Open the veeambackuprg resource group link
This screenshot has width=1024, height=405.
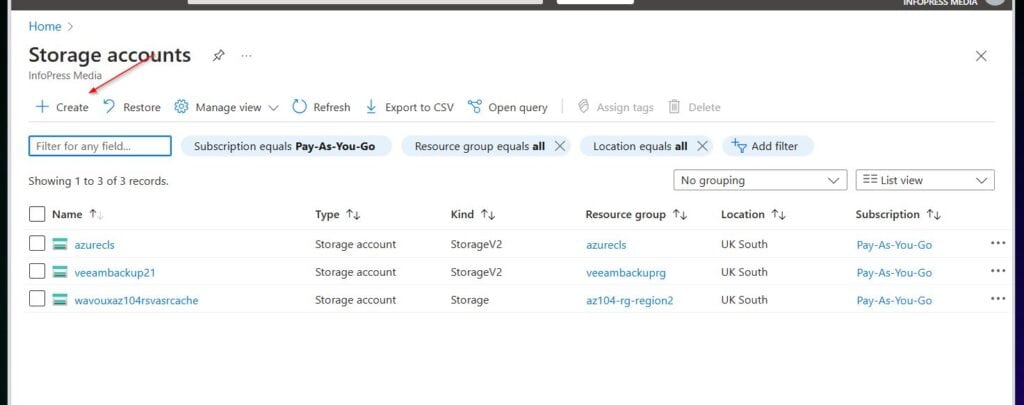[626, 272]
